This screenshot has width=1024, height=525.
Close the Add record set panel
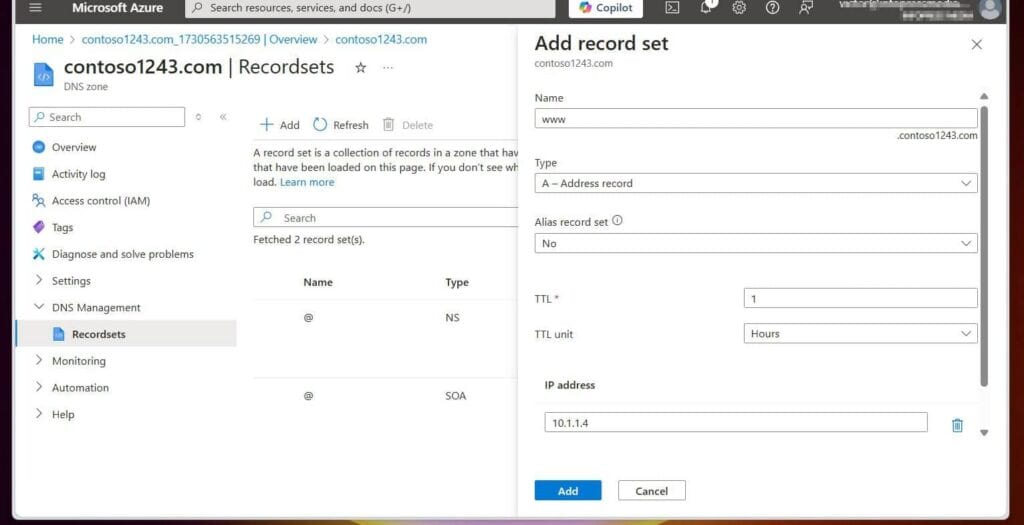[x=976, y=44]
